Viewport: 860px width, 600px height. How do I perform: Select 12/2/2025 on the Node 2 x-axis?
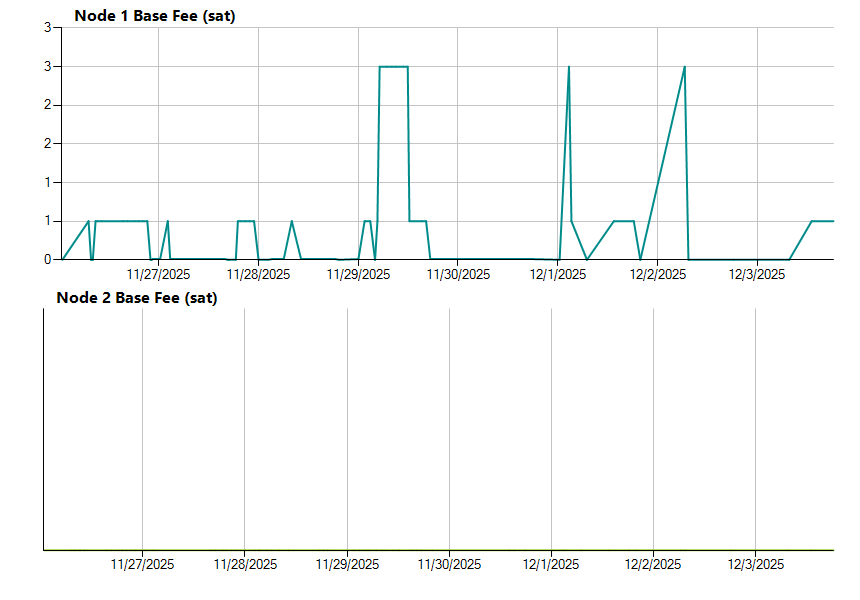[x=653, y=565]
